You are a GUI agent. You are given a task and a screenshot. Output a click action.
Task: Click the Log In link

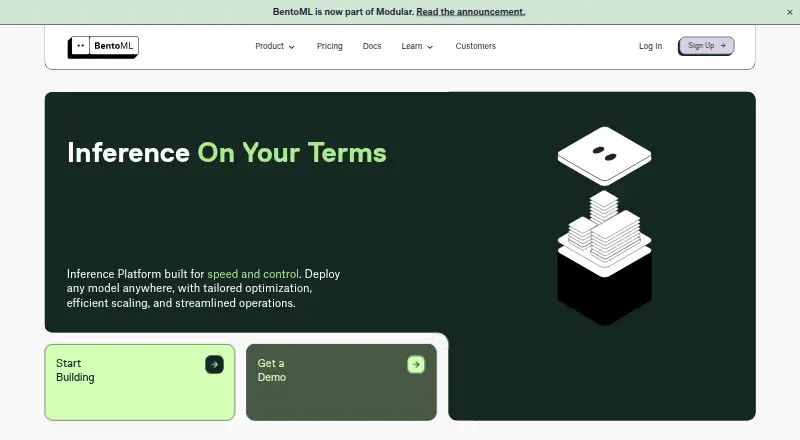(x=651, y=46)
